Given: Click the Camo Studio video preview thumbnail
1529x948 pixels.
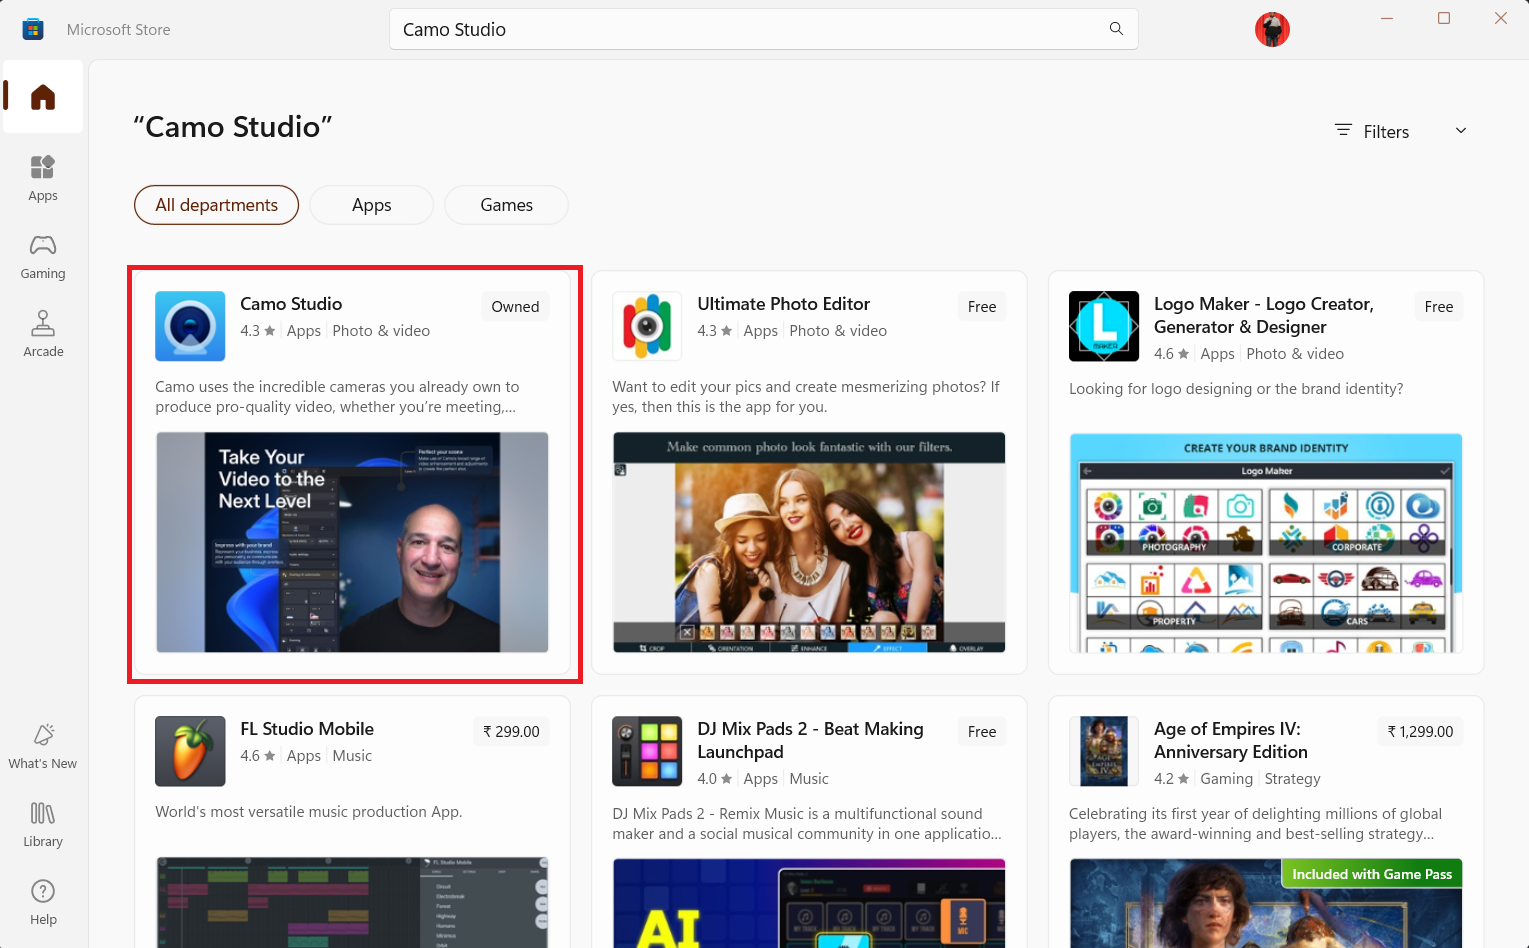Looking at the screenshot, I should [352, 543].
